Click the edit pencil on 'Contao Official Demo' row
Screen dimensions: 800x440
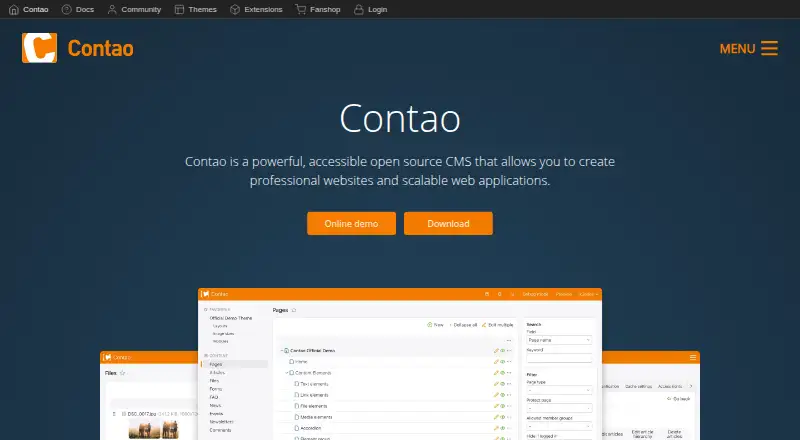click(x=496, y=351)
